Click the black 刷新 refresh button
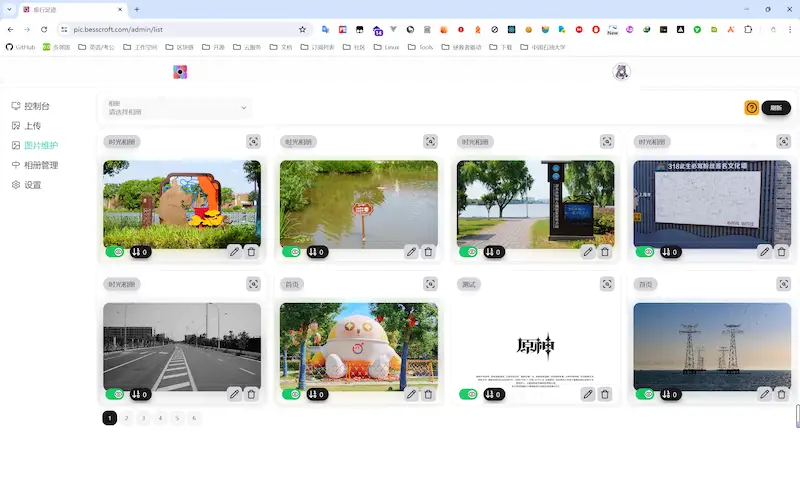The image size is (800, 477). [776, 108]
